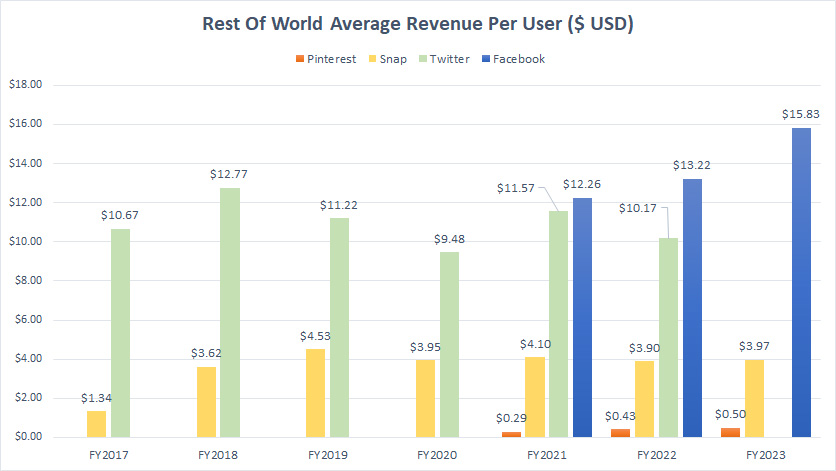
Task: Select the FY2020 Twitter bar
Action: click(450, 344)
